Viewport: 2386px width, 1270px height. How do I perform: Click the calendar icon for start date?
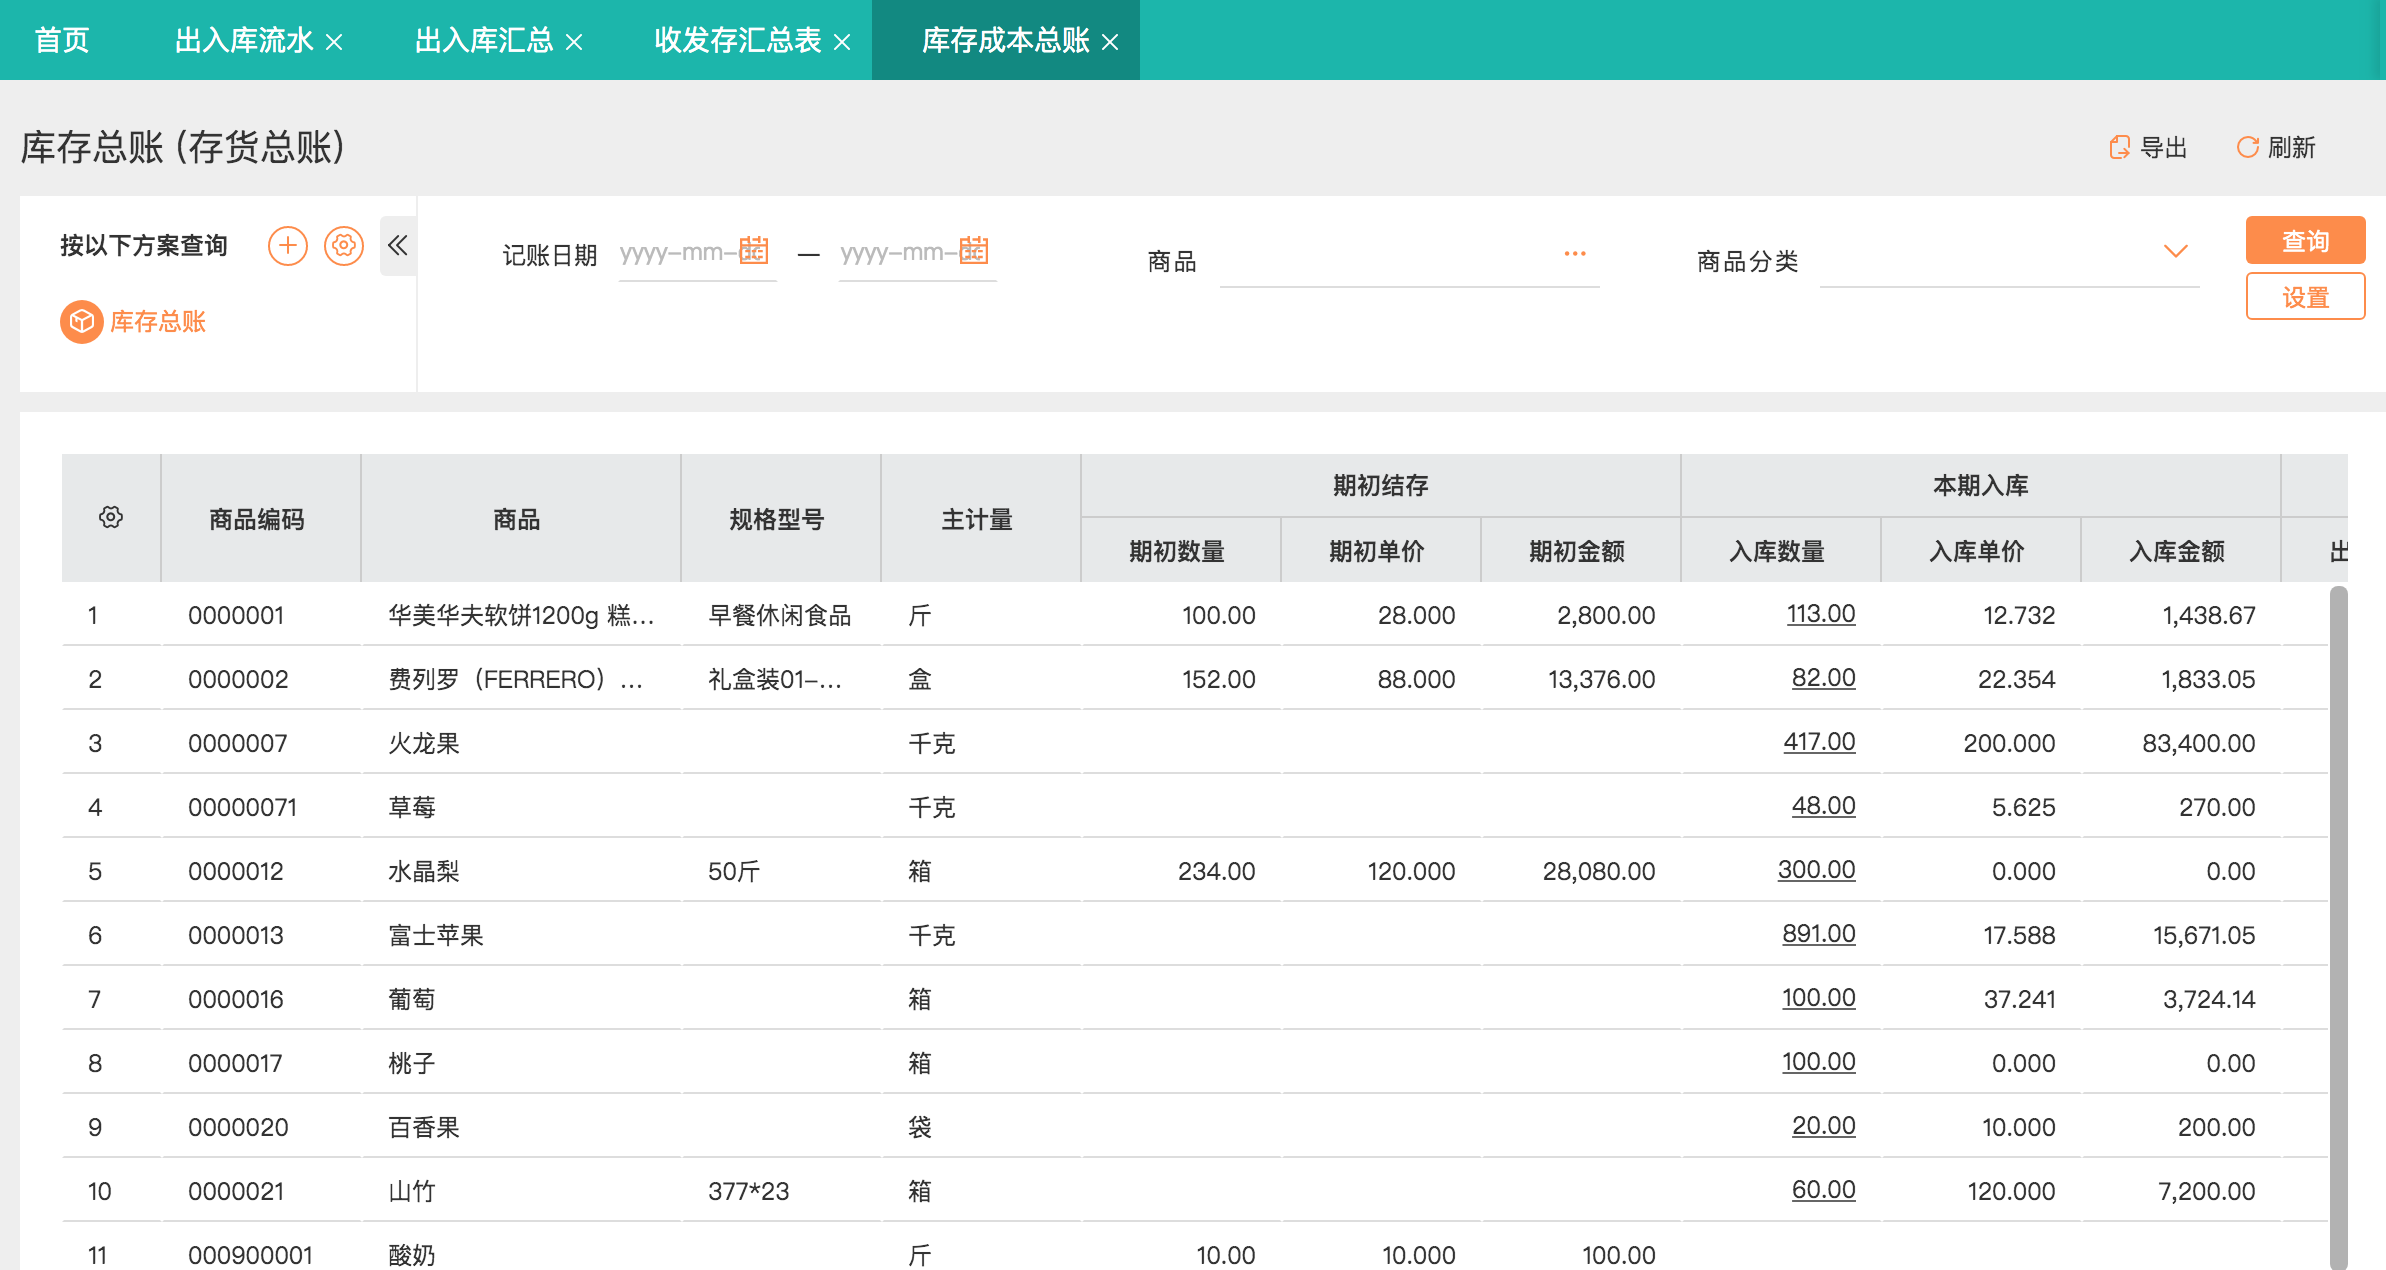pos(753,249)
